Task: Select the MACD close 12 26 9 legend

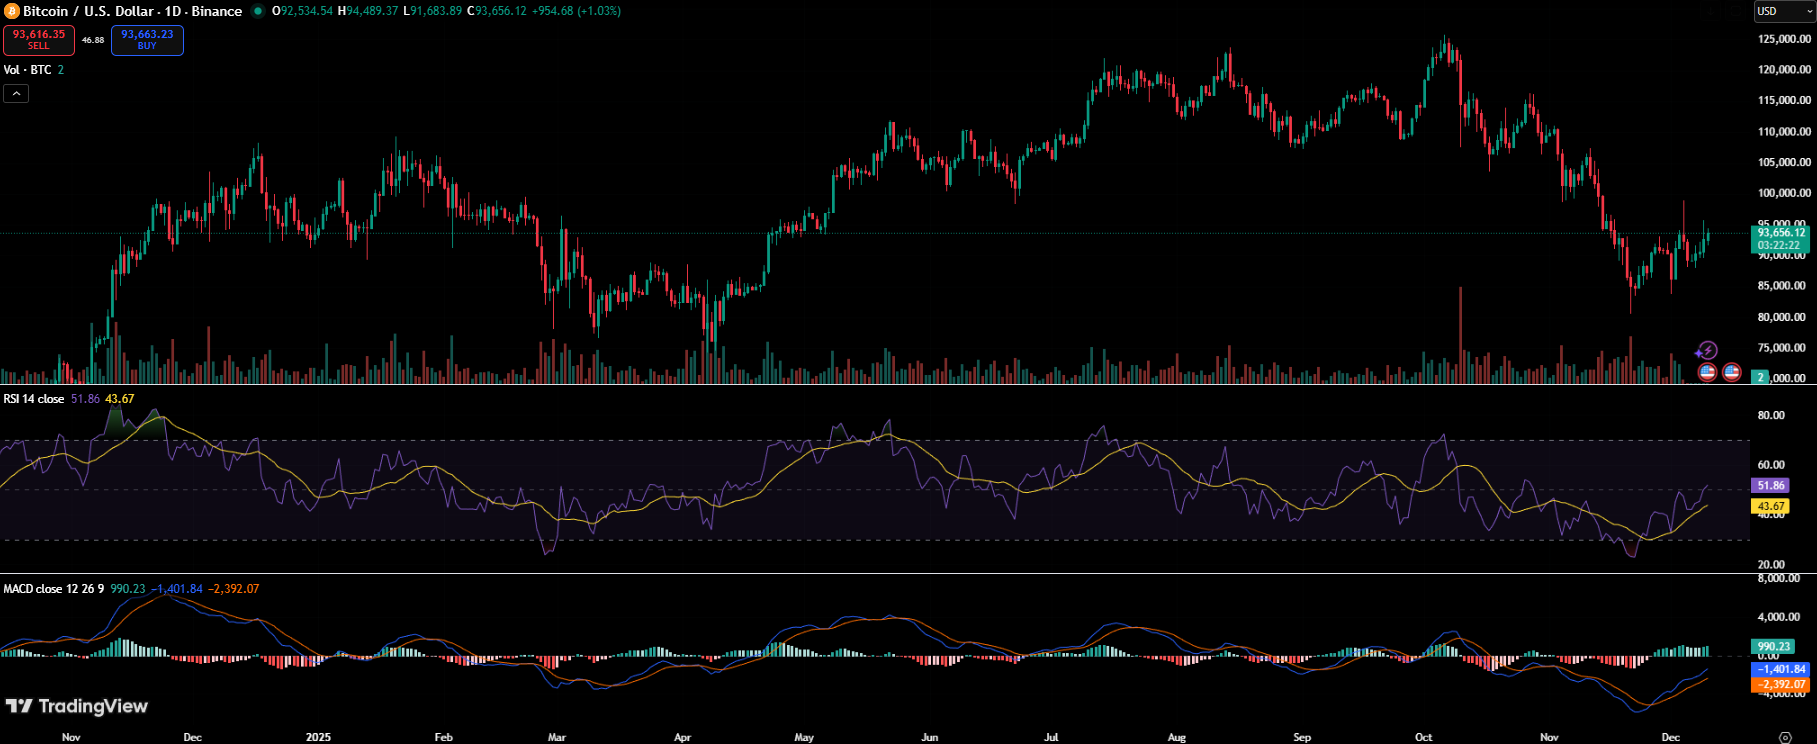Action: [53, 589]
